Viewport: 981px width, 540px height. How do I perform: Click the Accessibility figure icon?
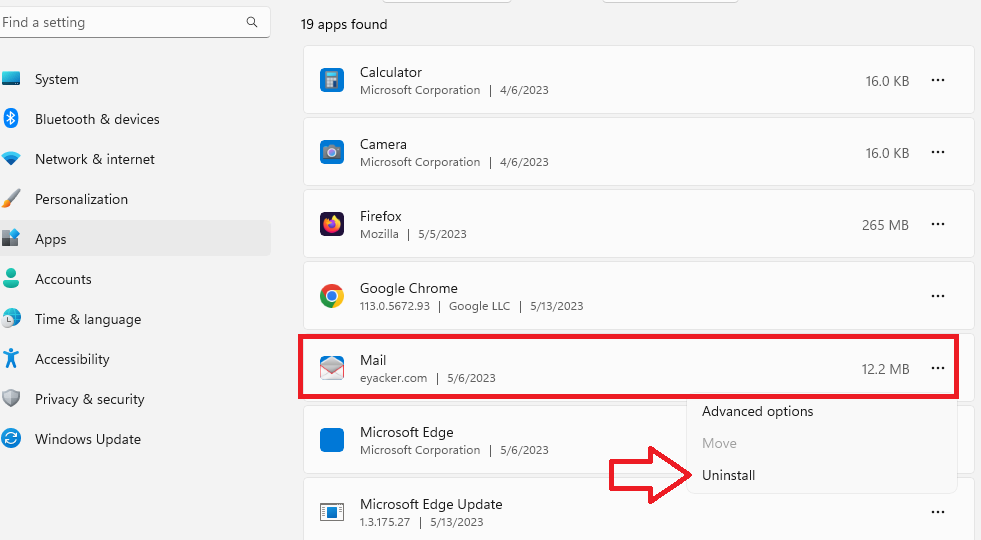(11, 358)
